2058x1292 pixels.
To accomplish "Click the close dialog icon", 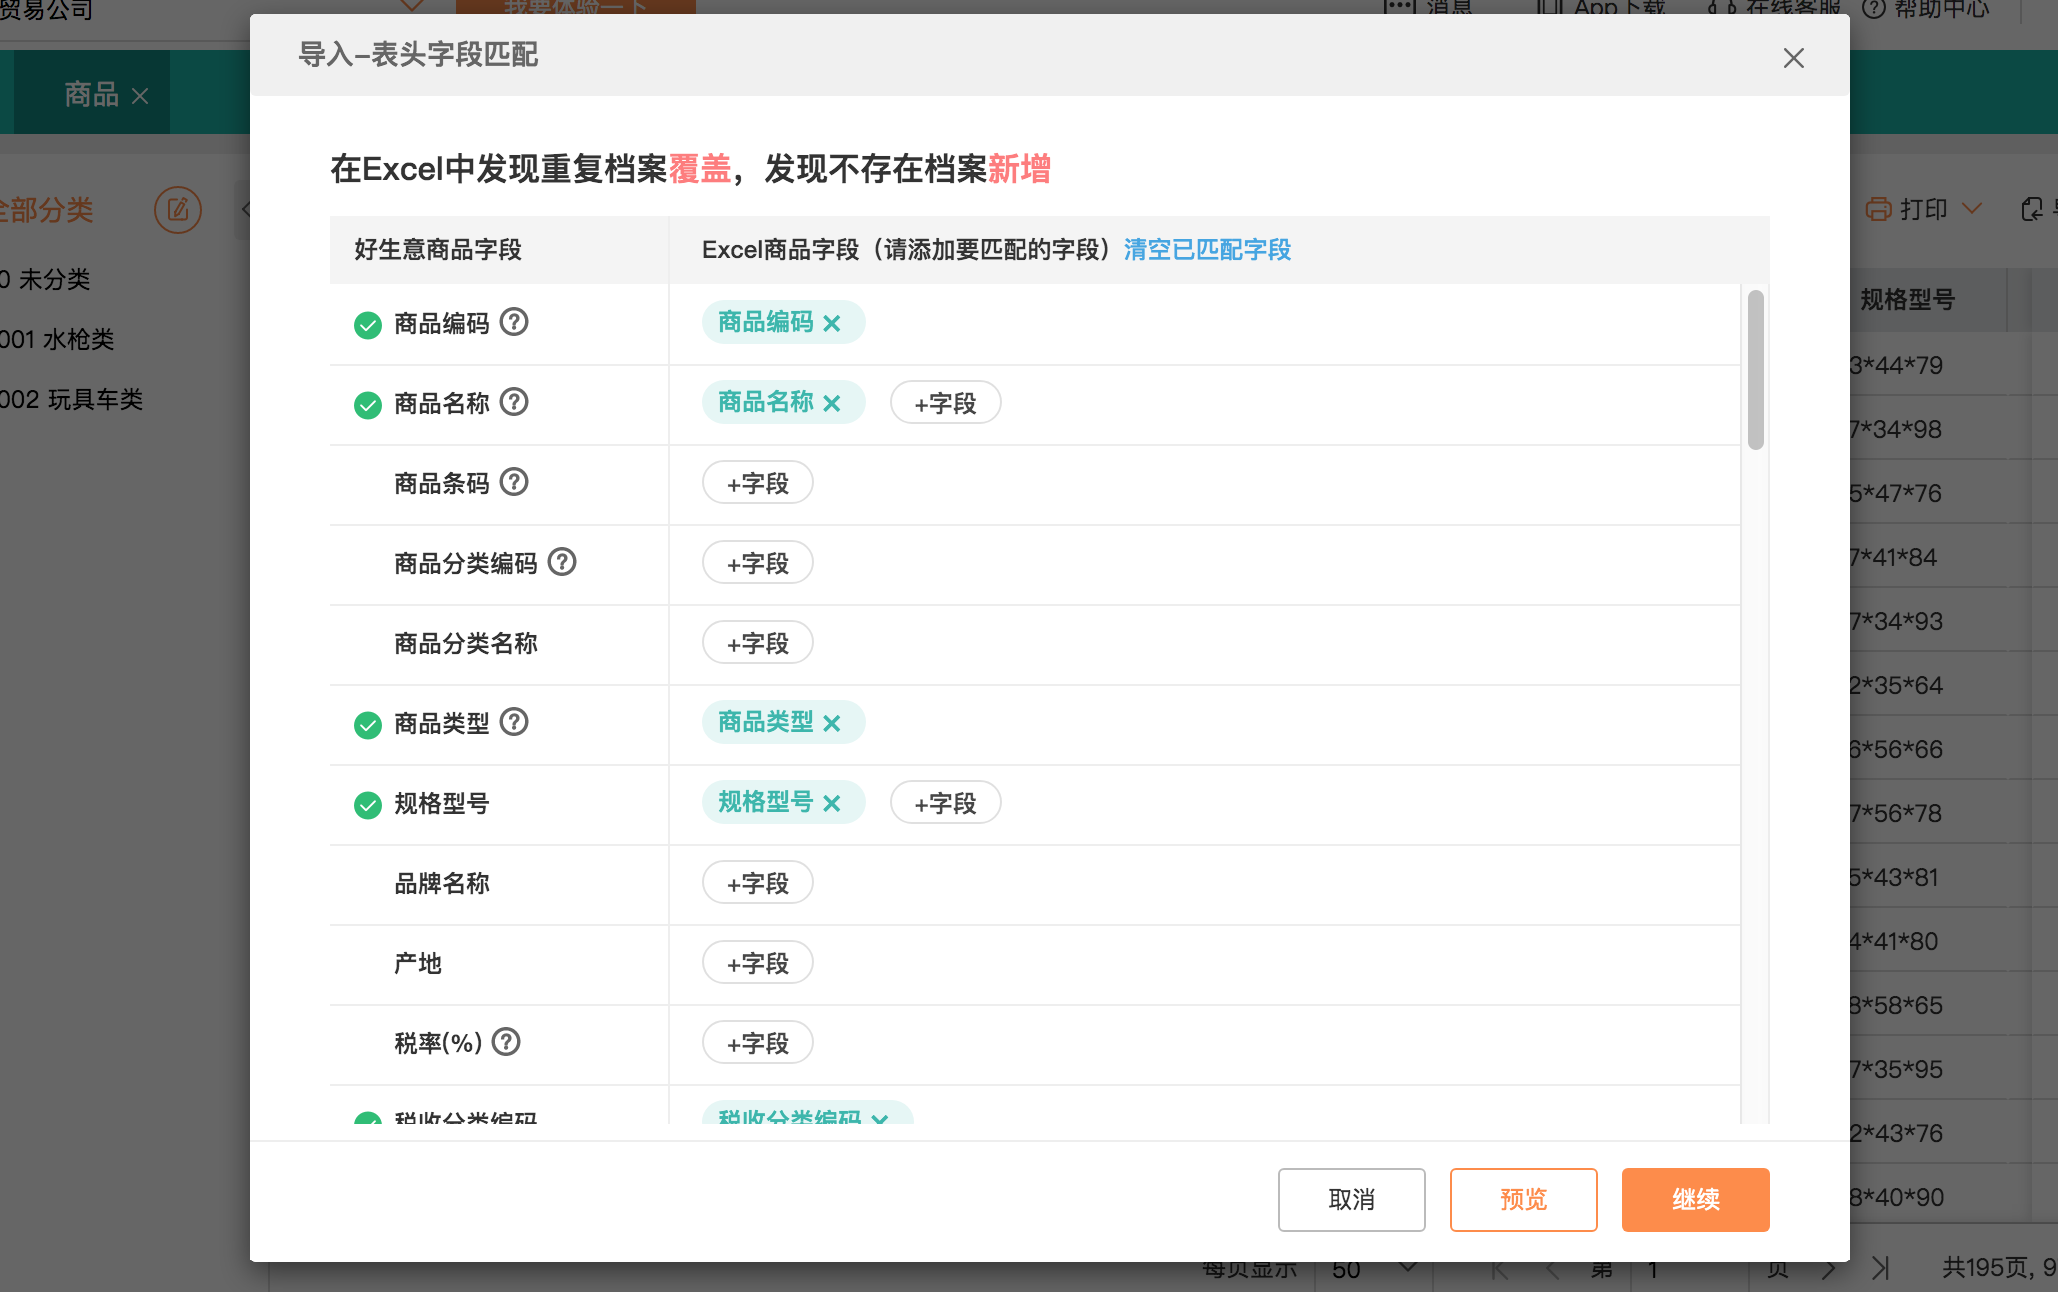I will (x=1793, y=55).
